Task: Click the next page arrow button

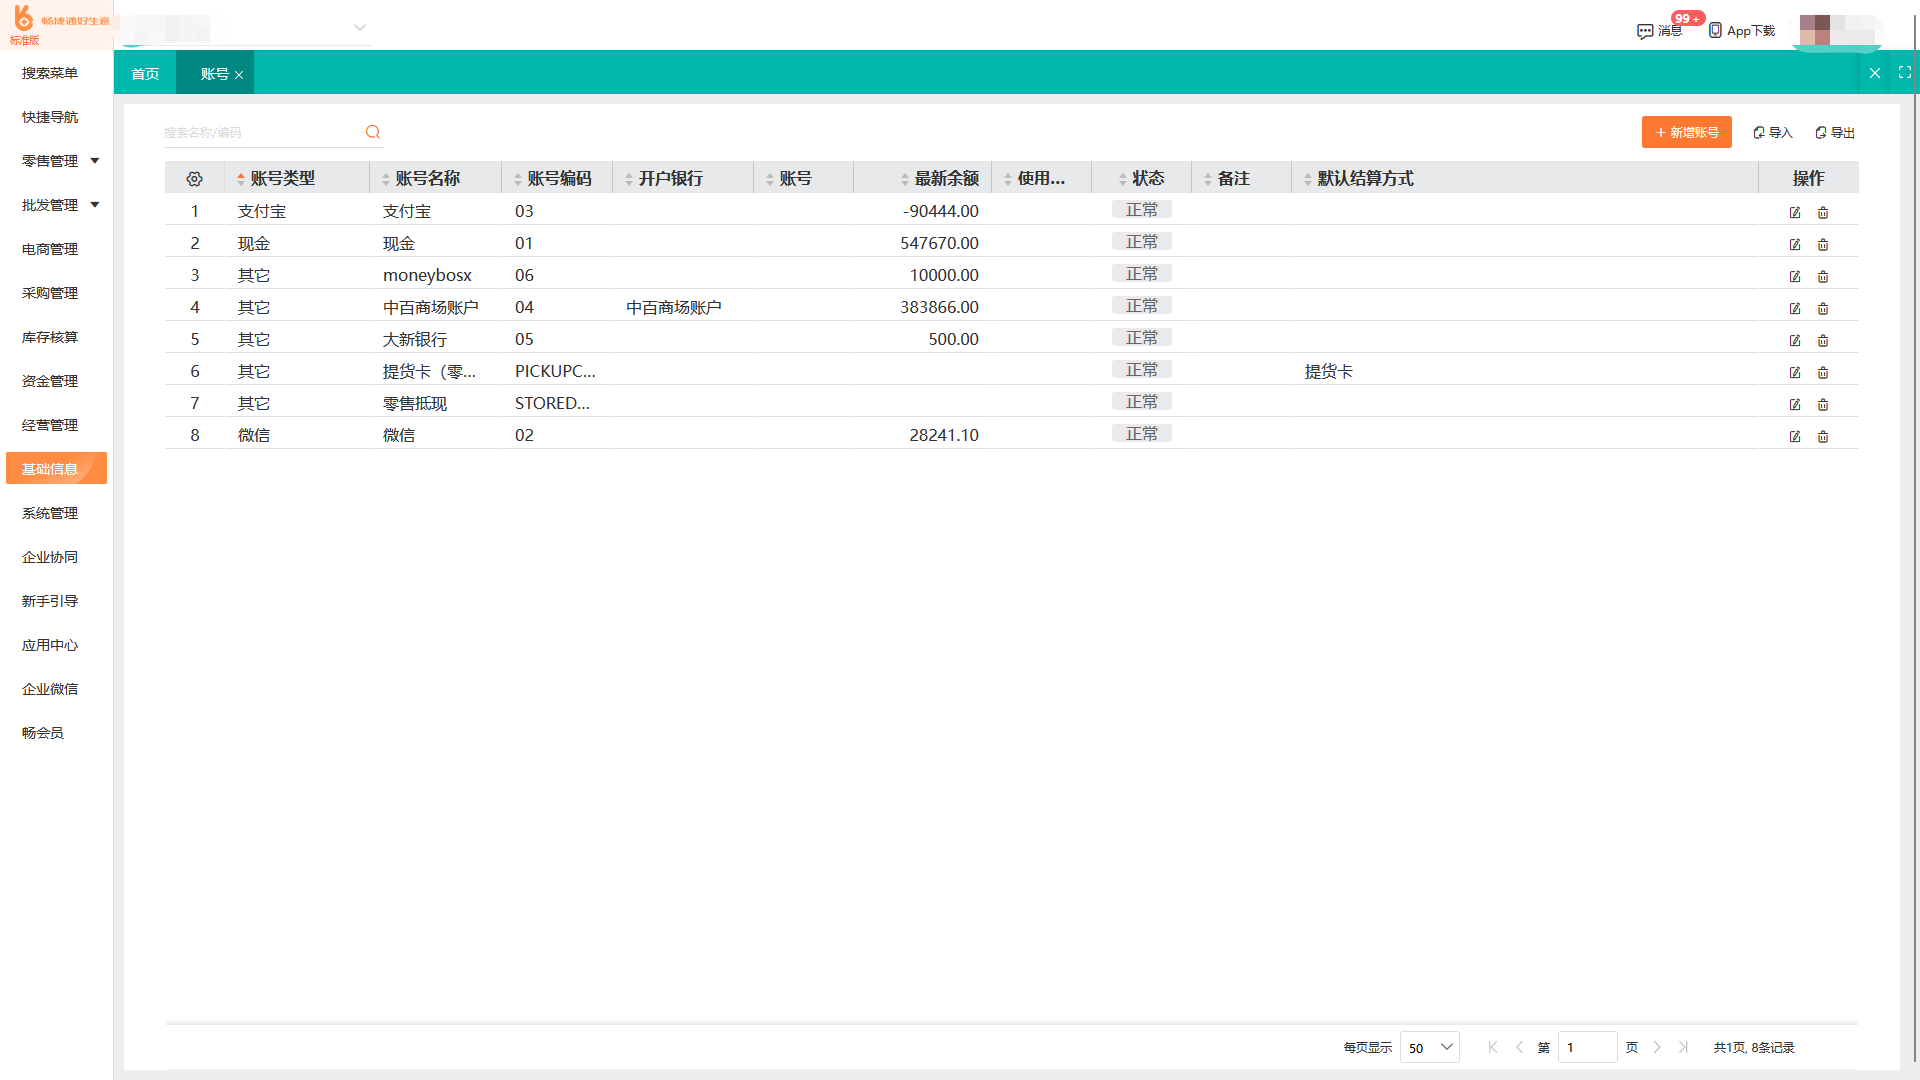Action: 1659,1047
